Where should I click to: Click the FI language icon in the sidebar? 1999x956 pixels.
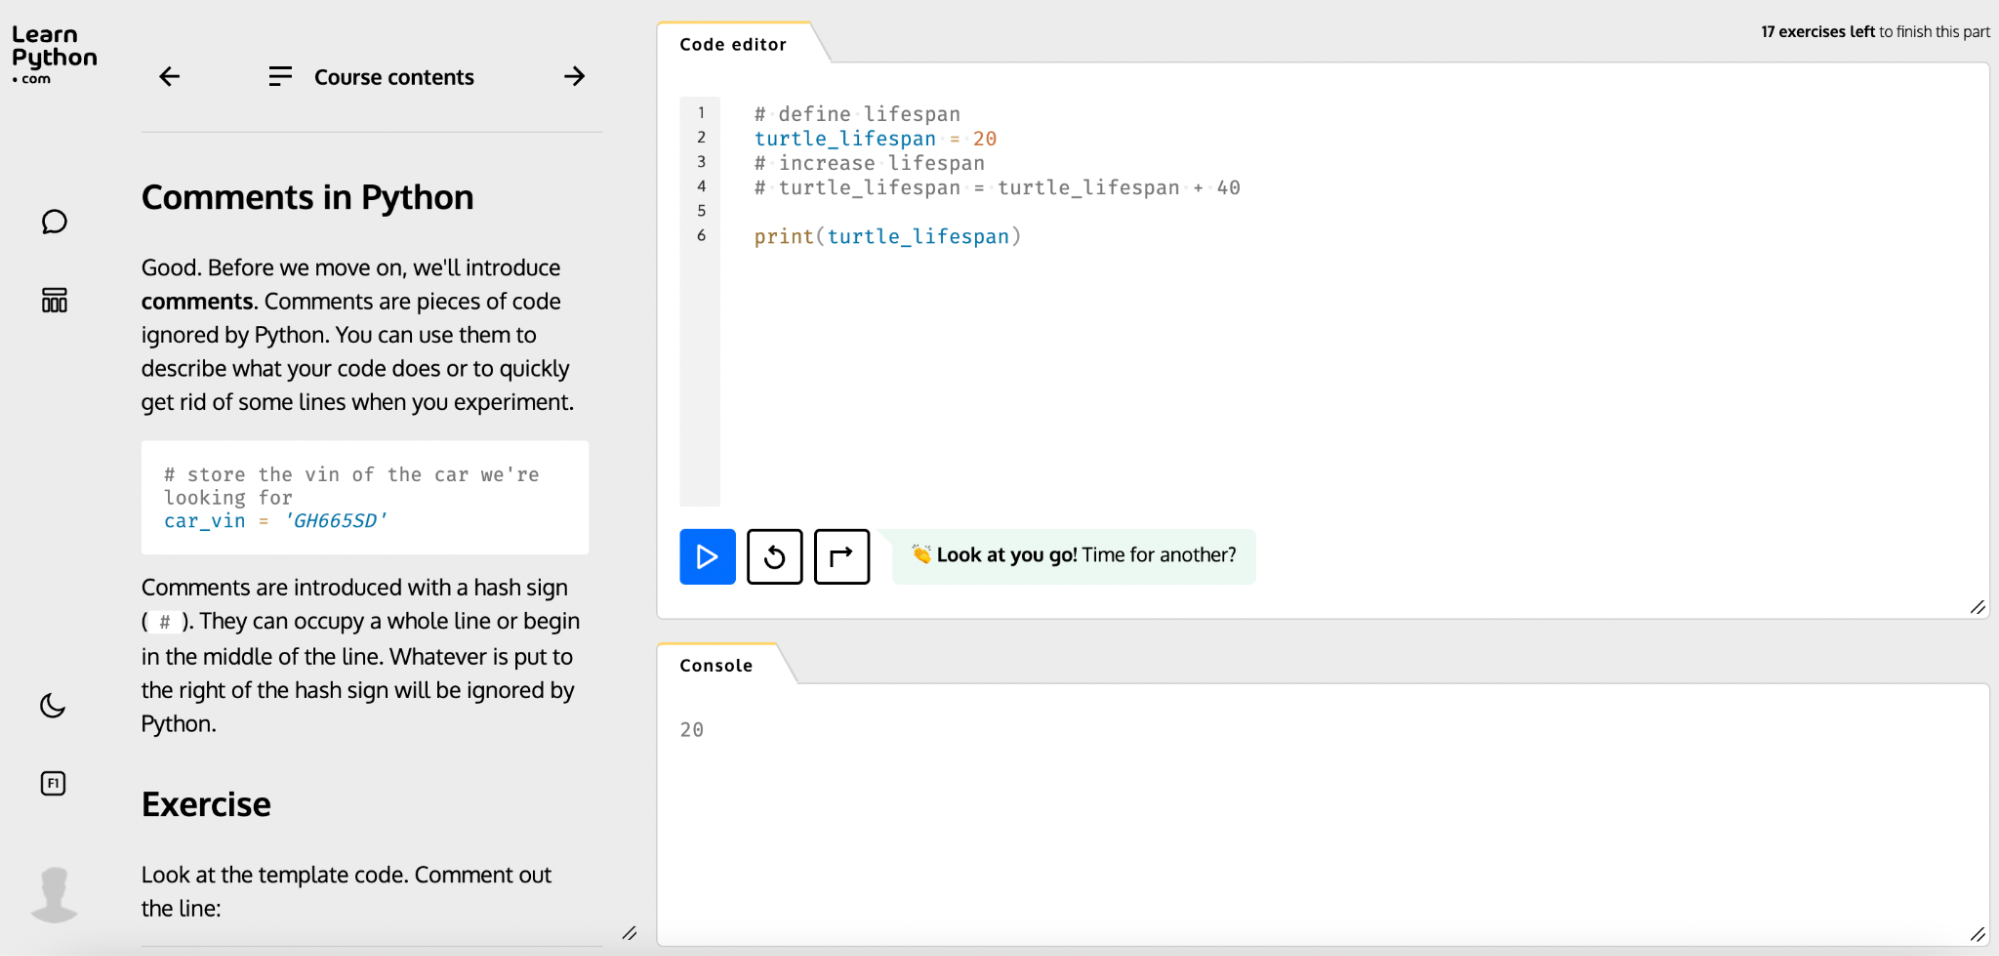click(53, 783)
